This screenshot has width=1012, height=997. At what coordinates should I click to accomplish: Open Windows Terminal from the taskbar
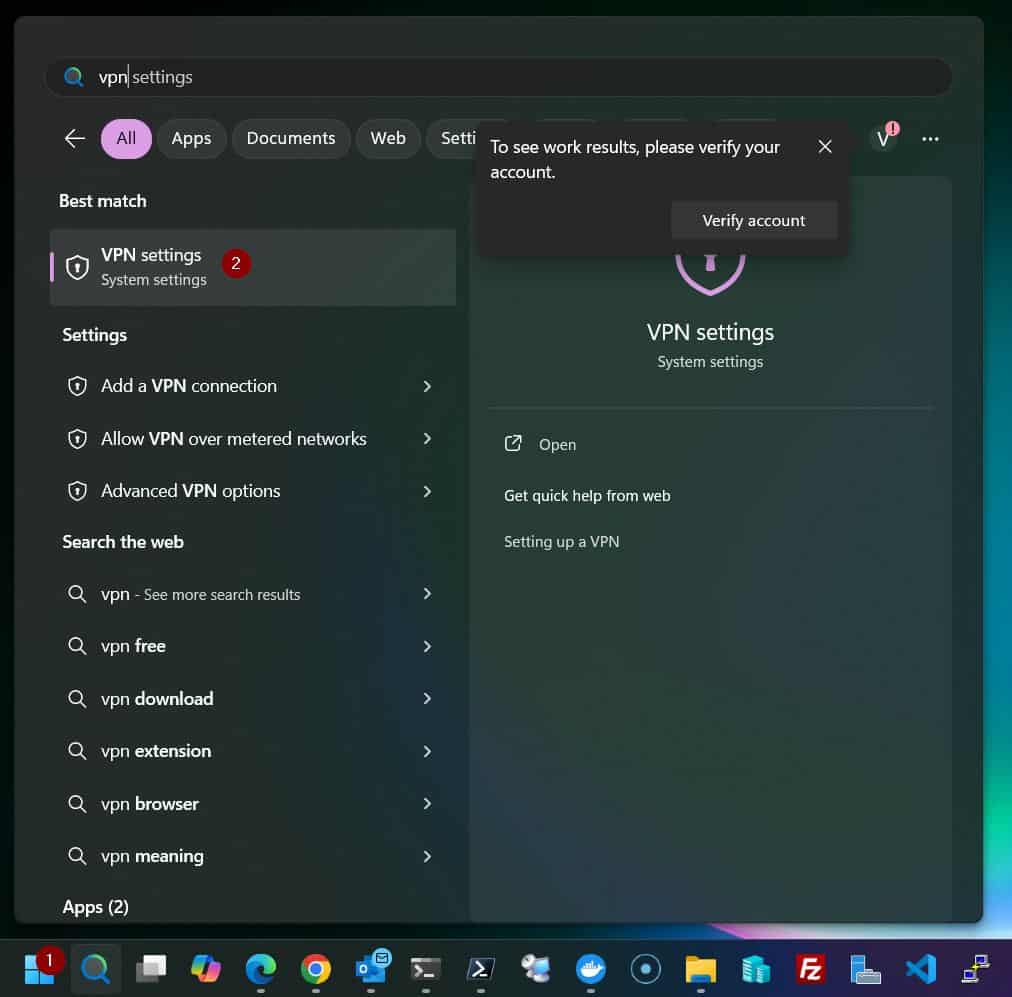tap(425, 968)
